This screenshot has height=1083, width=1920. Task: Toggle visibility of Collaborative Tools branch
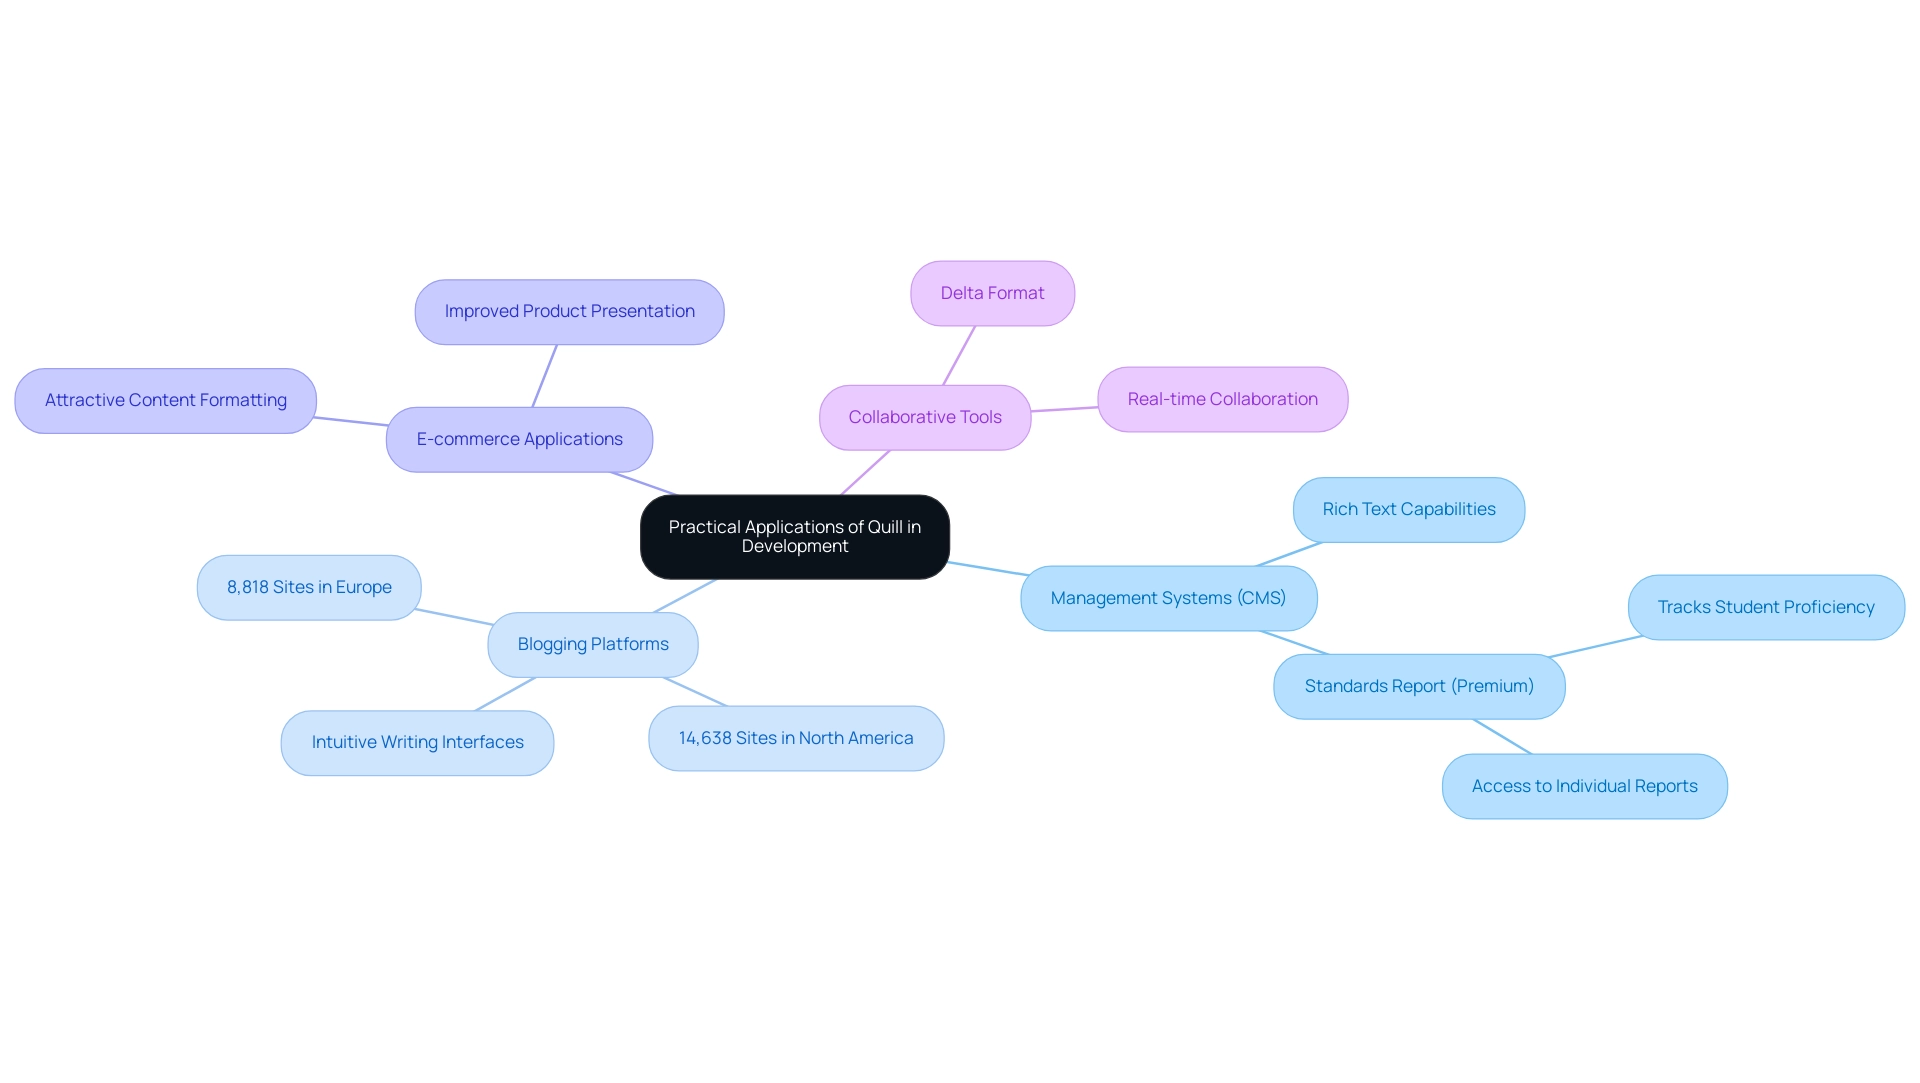coord(923,417)
